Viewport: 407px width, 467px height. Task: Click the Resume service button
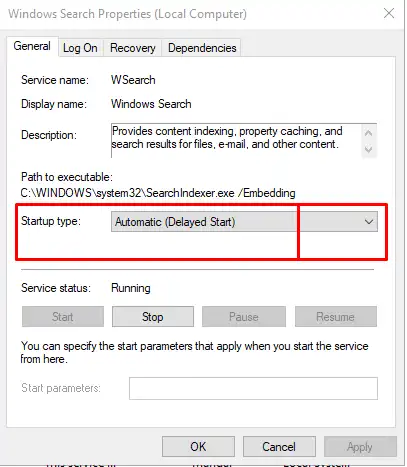pyautogui.click(x=336, y=317)
